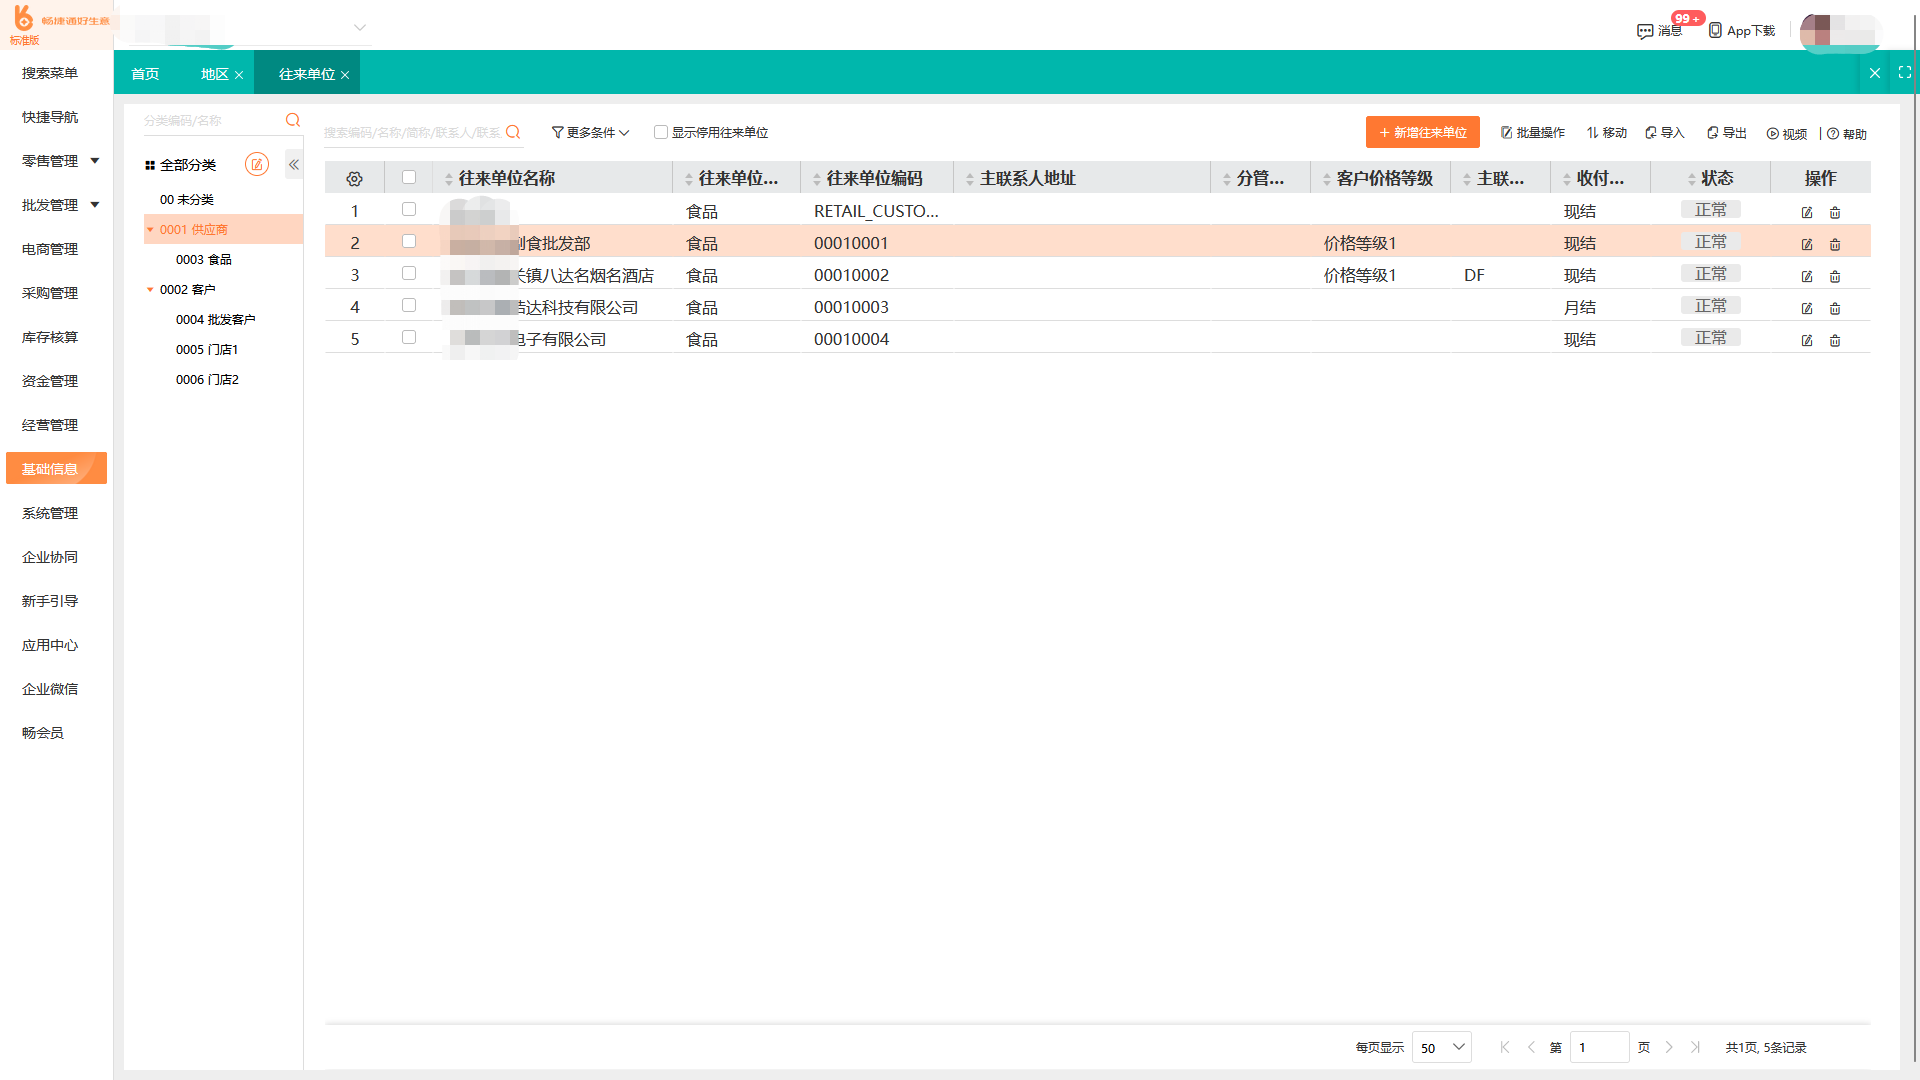The image size is (1920, 1080).
Task: Select 每页显示50条 dropdown
Action: (1440, 1048)
